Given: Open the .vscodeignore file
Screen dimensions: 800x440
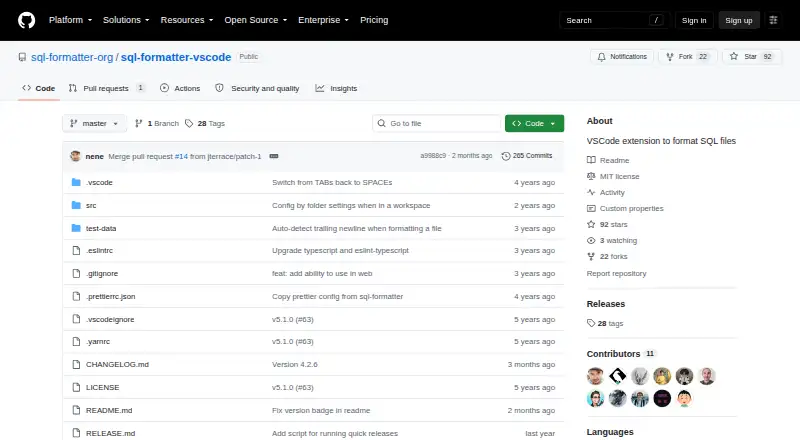Looking at the screenshot, I should coord(110,320).
